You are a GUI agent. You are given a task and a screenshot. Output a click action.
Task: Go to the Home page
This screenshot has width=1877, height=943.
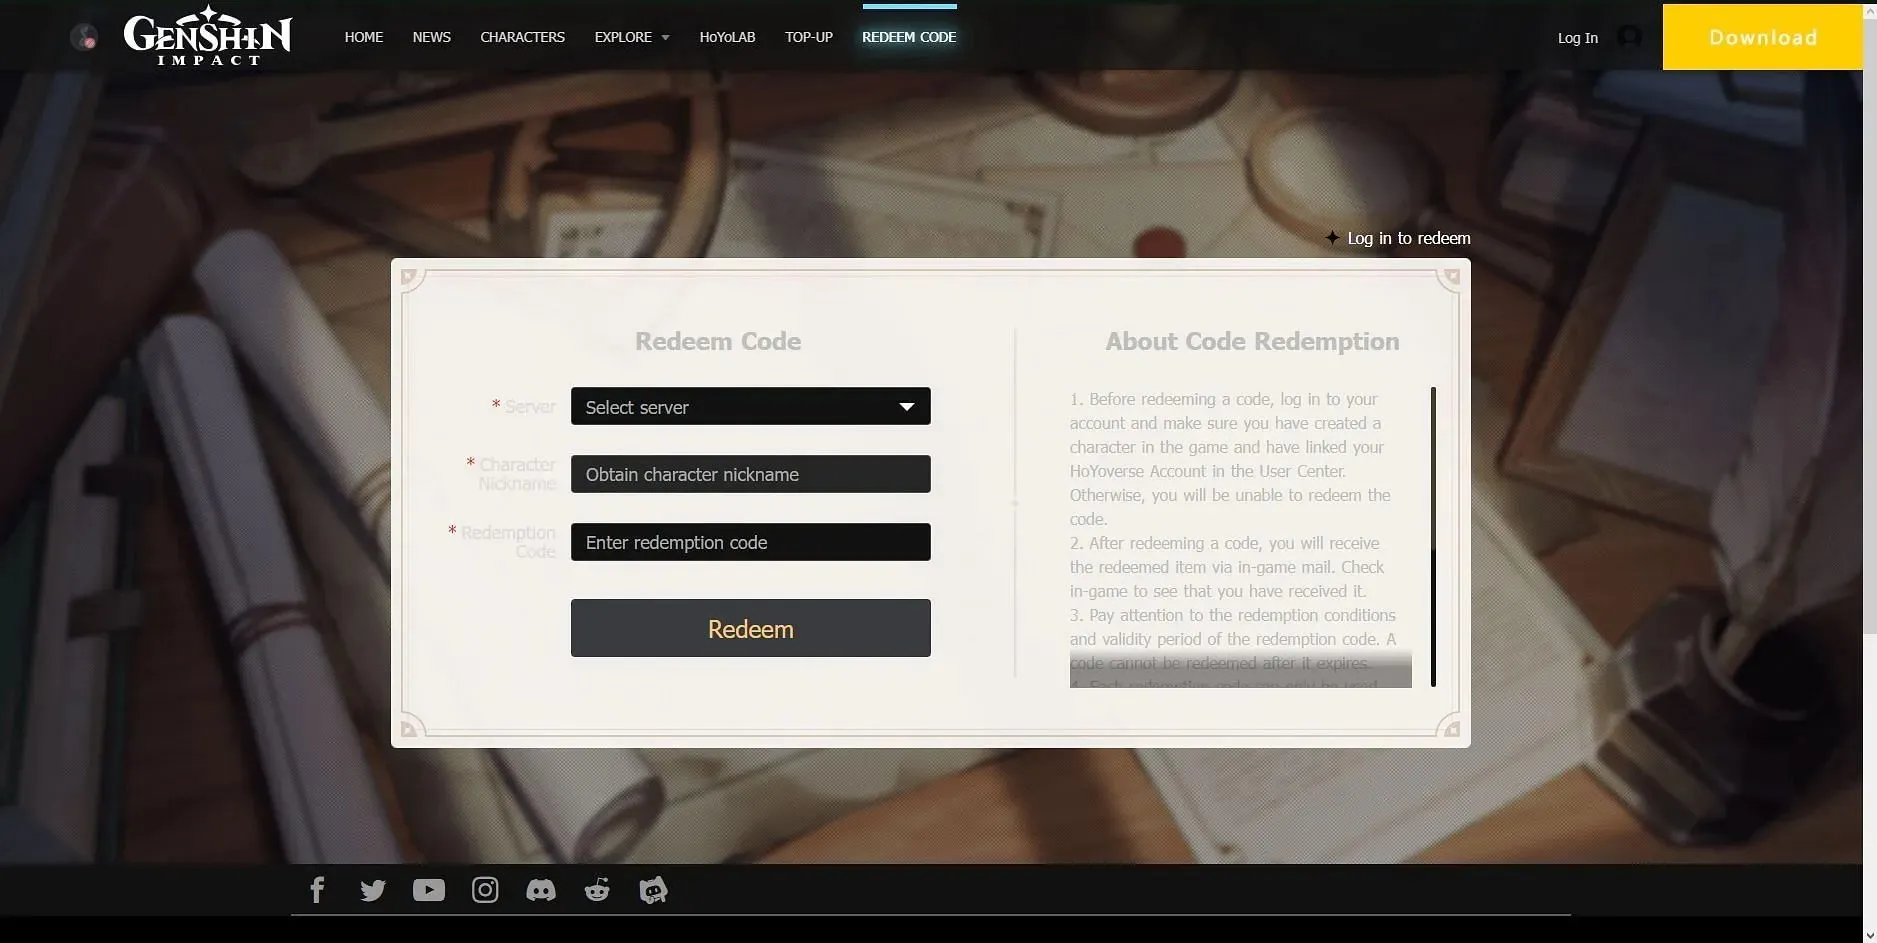[364, 37]
